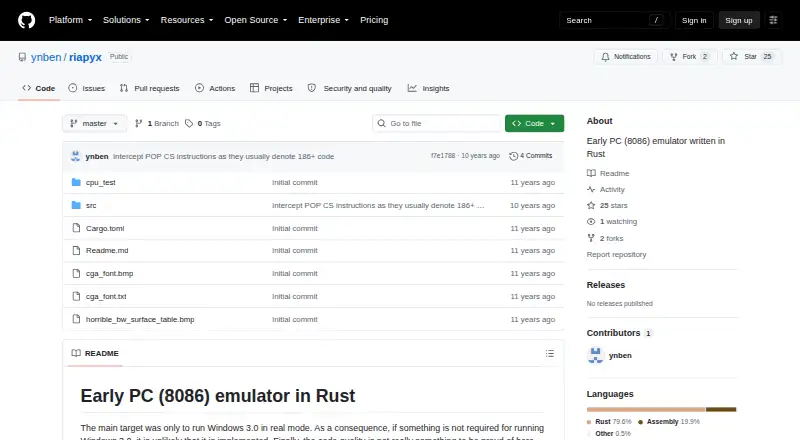Open the src folder icon
800x440 pixels.
tap(76, 205)
